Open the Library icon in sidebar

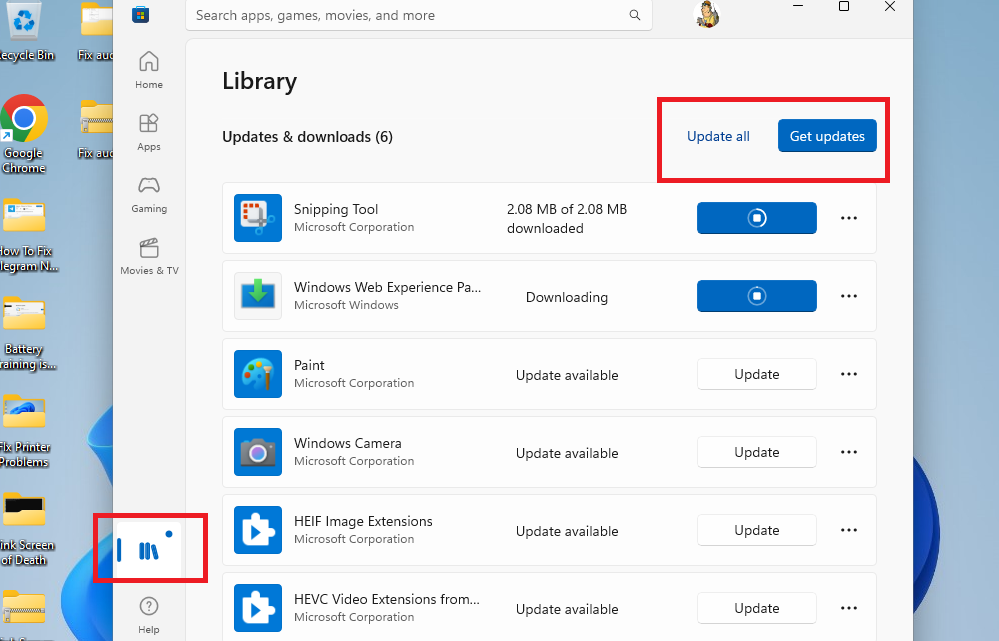(x=148, y=550)
